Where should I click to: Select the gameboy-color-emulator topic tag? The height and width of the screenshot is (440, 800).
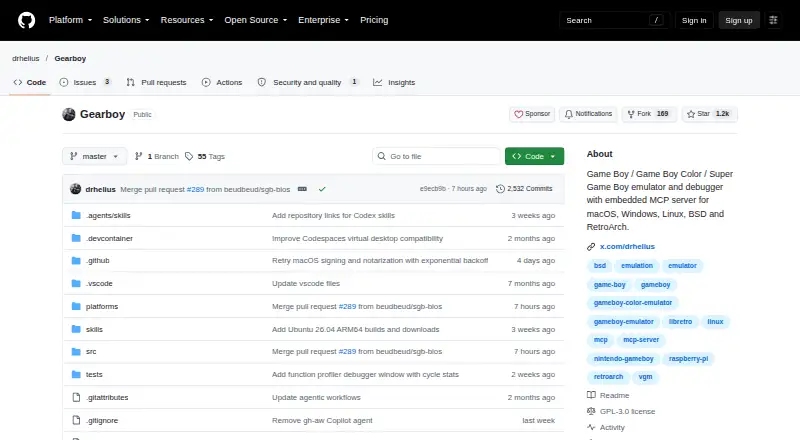pyautogui.click(x=633, y=303)
